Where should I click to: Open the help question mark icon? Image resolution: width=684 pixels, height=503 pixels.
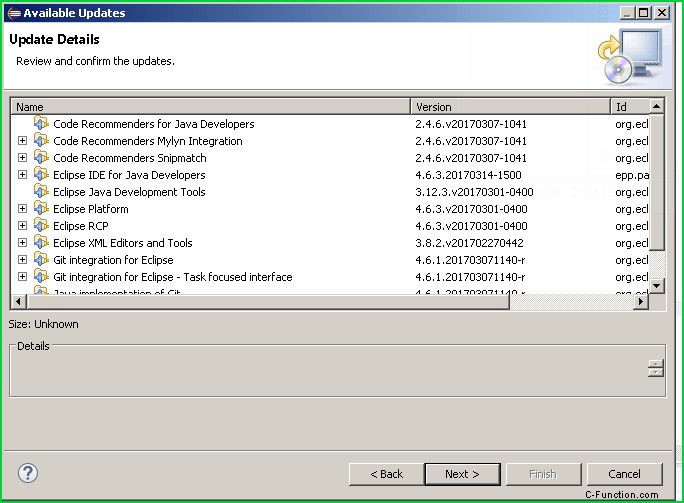click(x=28, y=472)
